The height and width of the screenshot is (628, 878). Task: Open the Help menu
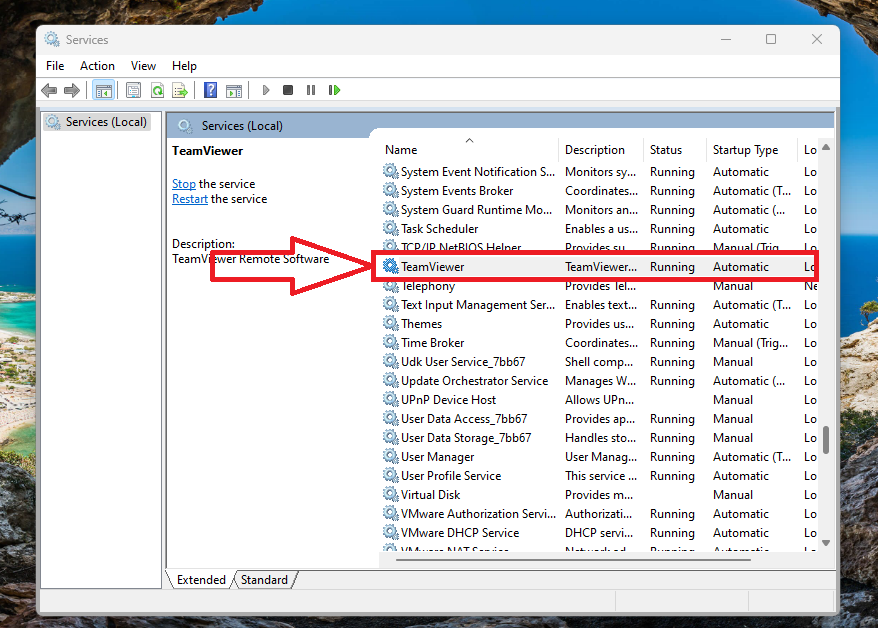(184, 65)
